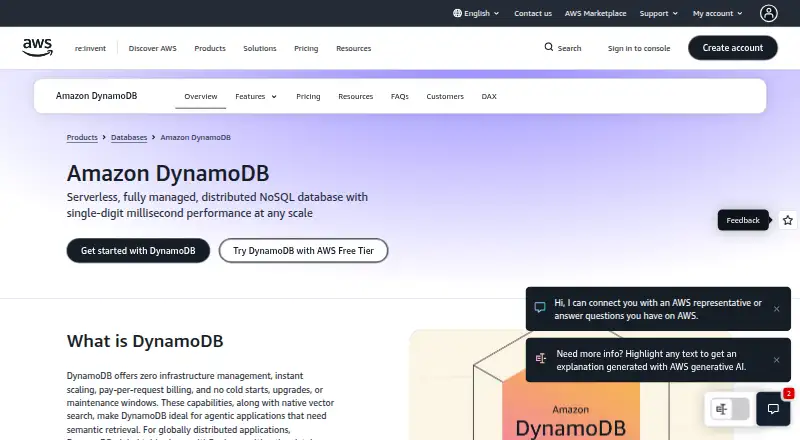Select the FAQs tab

click(x=399, y=96)
